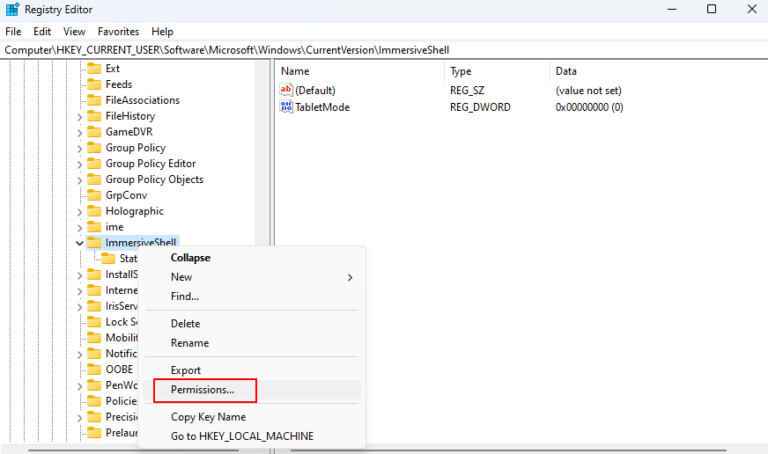Open the Favorites menu

119,31
